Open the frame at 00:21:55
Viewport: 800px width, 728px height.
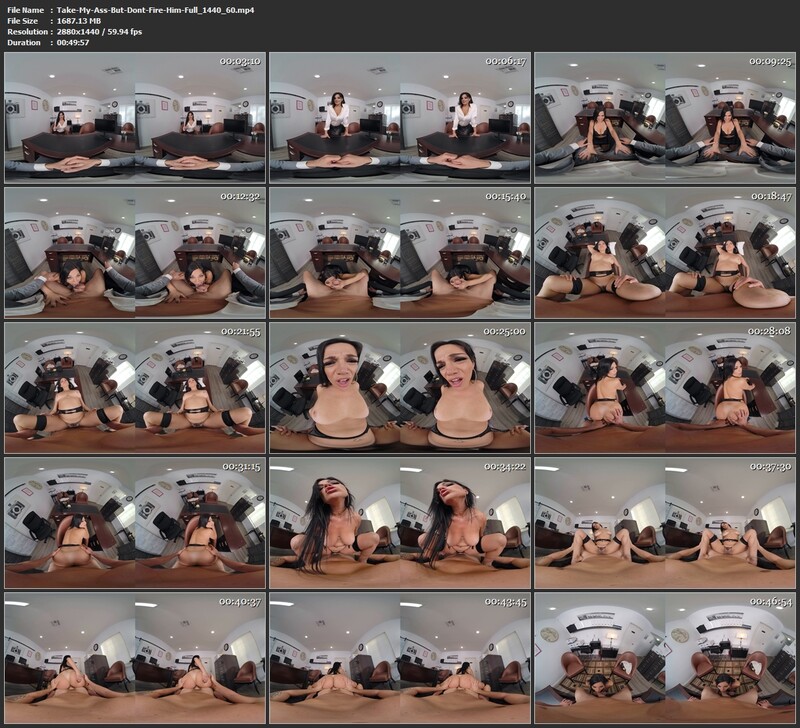tap(135, 387)
